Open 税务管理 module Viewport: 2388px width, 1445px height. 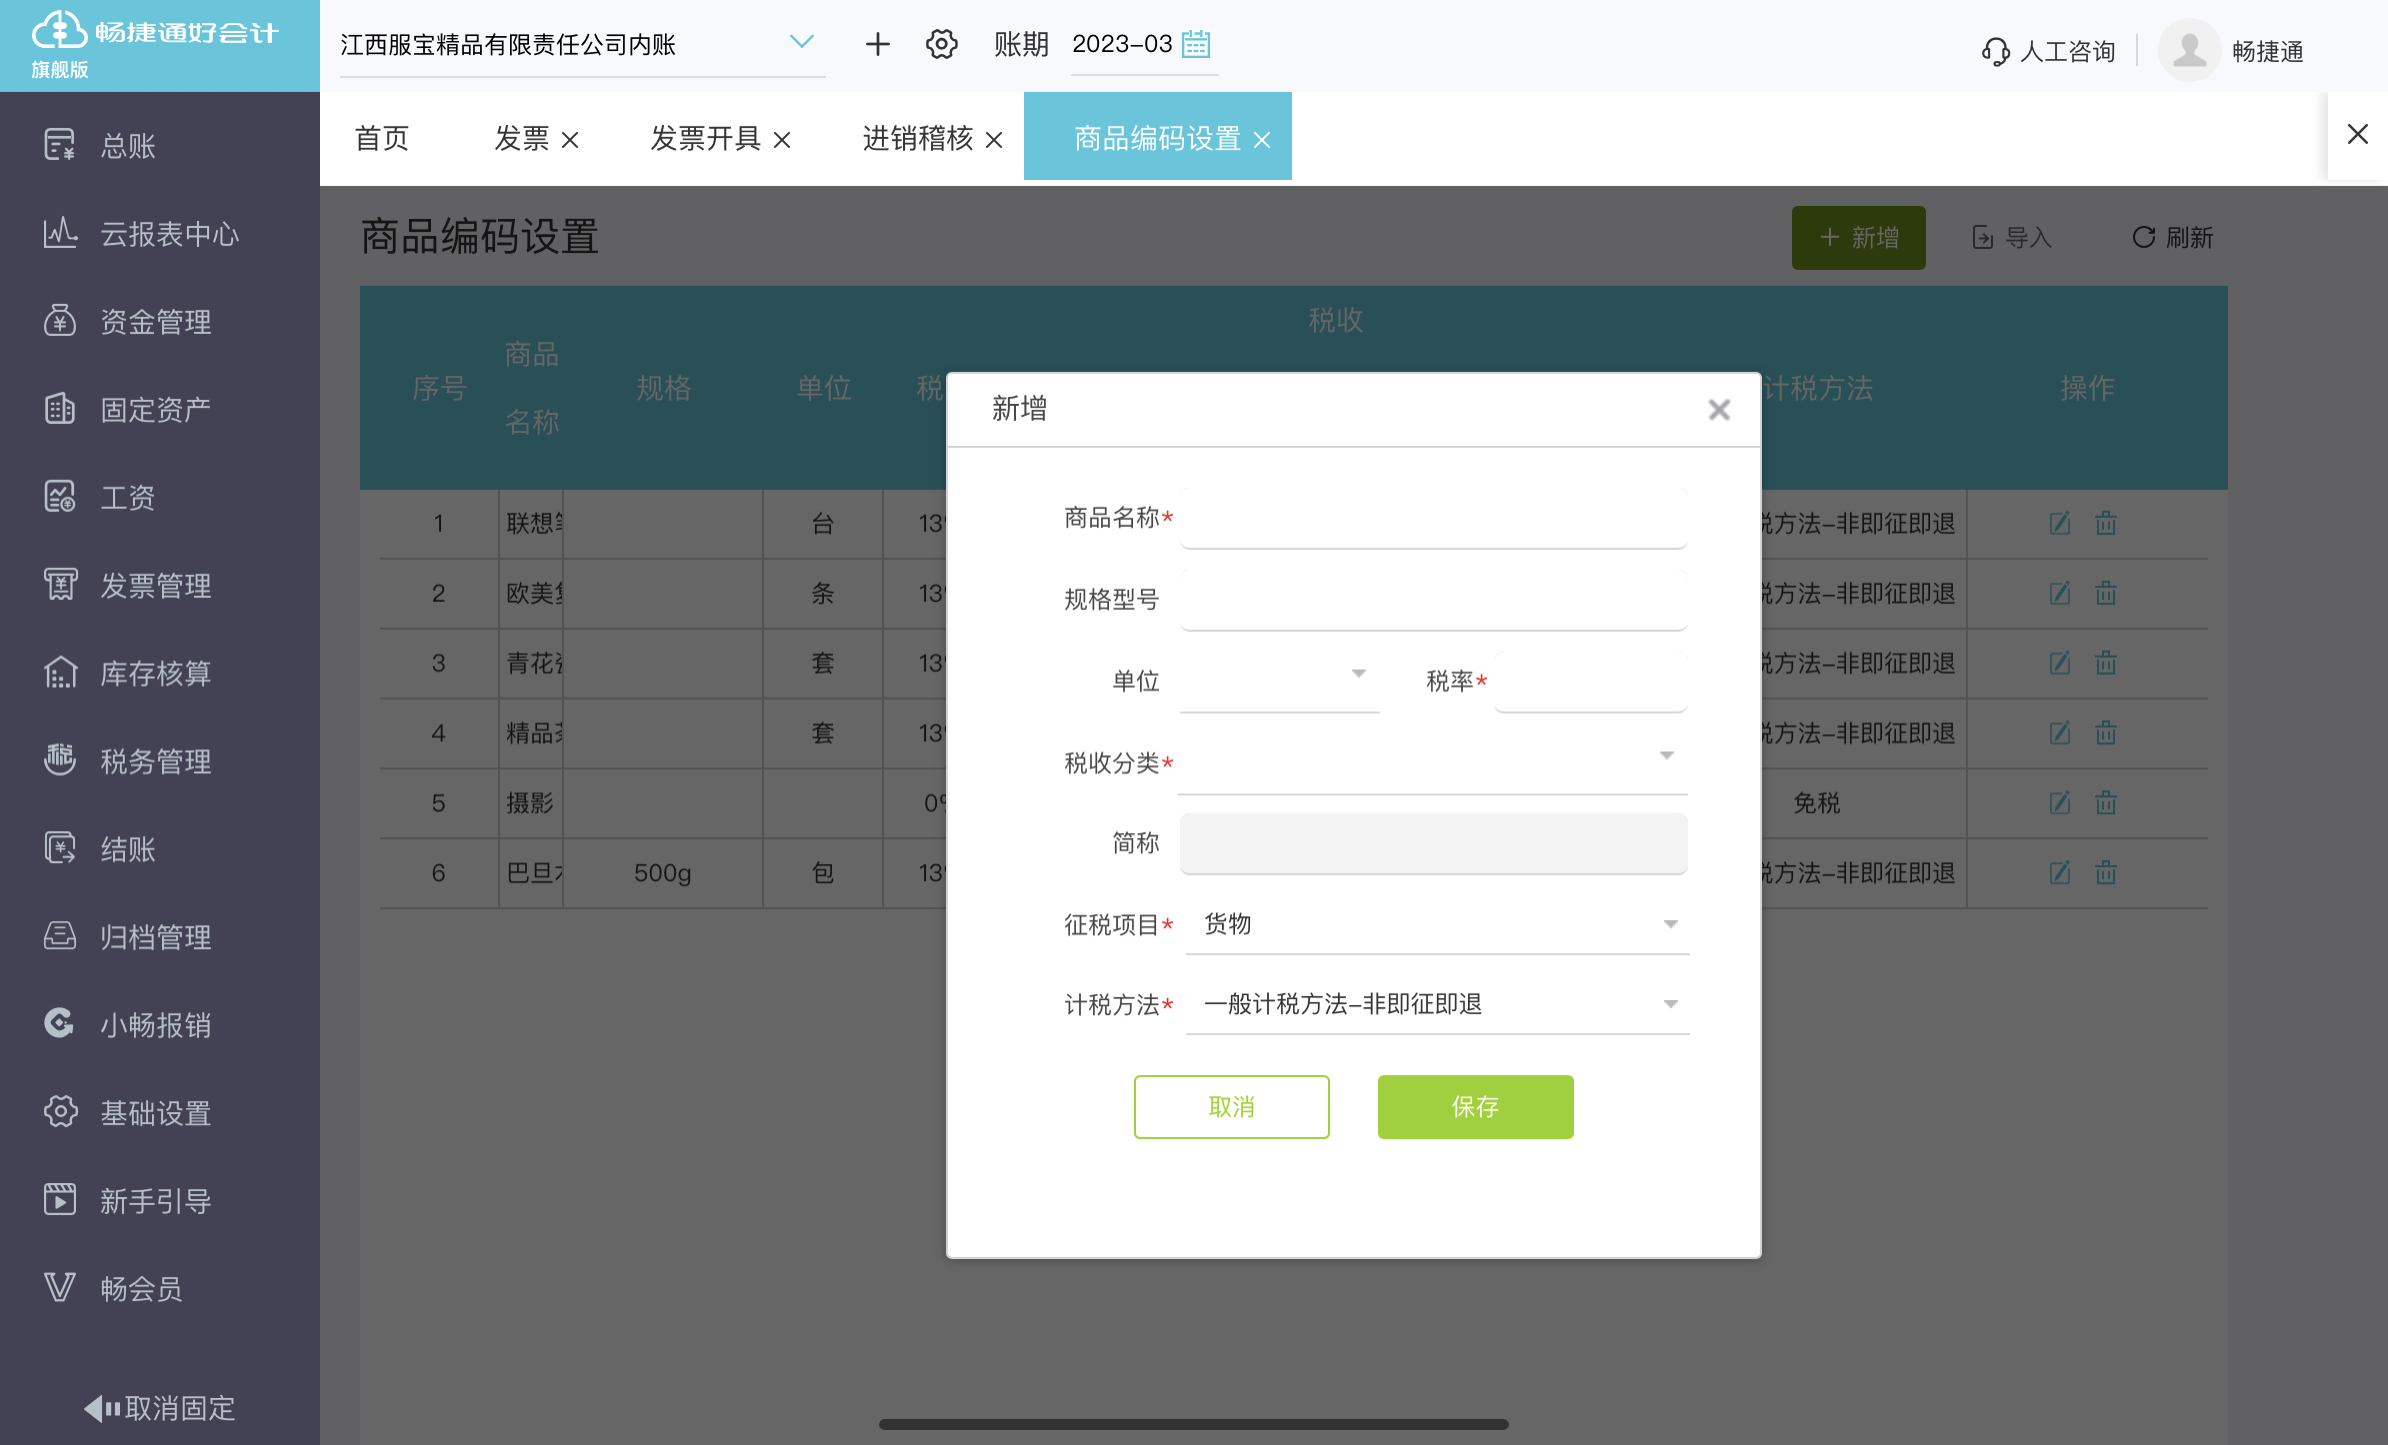(x=159, y=761)
